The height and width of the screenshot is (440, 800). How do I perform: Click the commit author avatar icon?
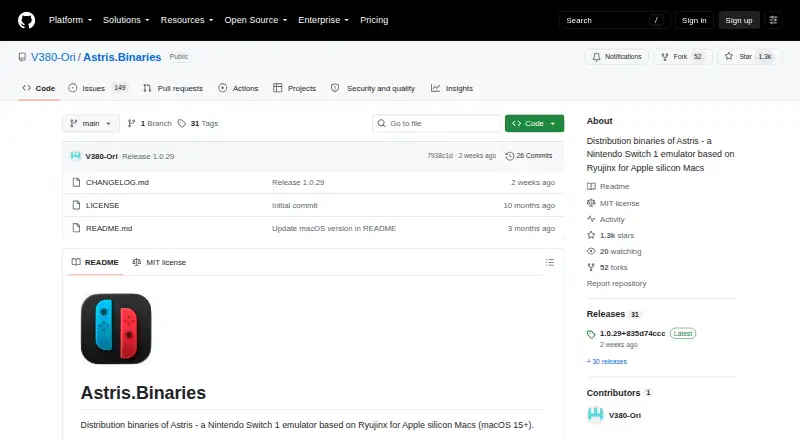point(76,156)
